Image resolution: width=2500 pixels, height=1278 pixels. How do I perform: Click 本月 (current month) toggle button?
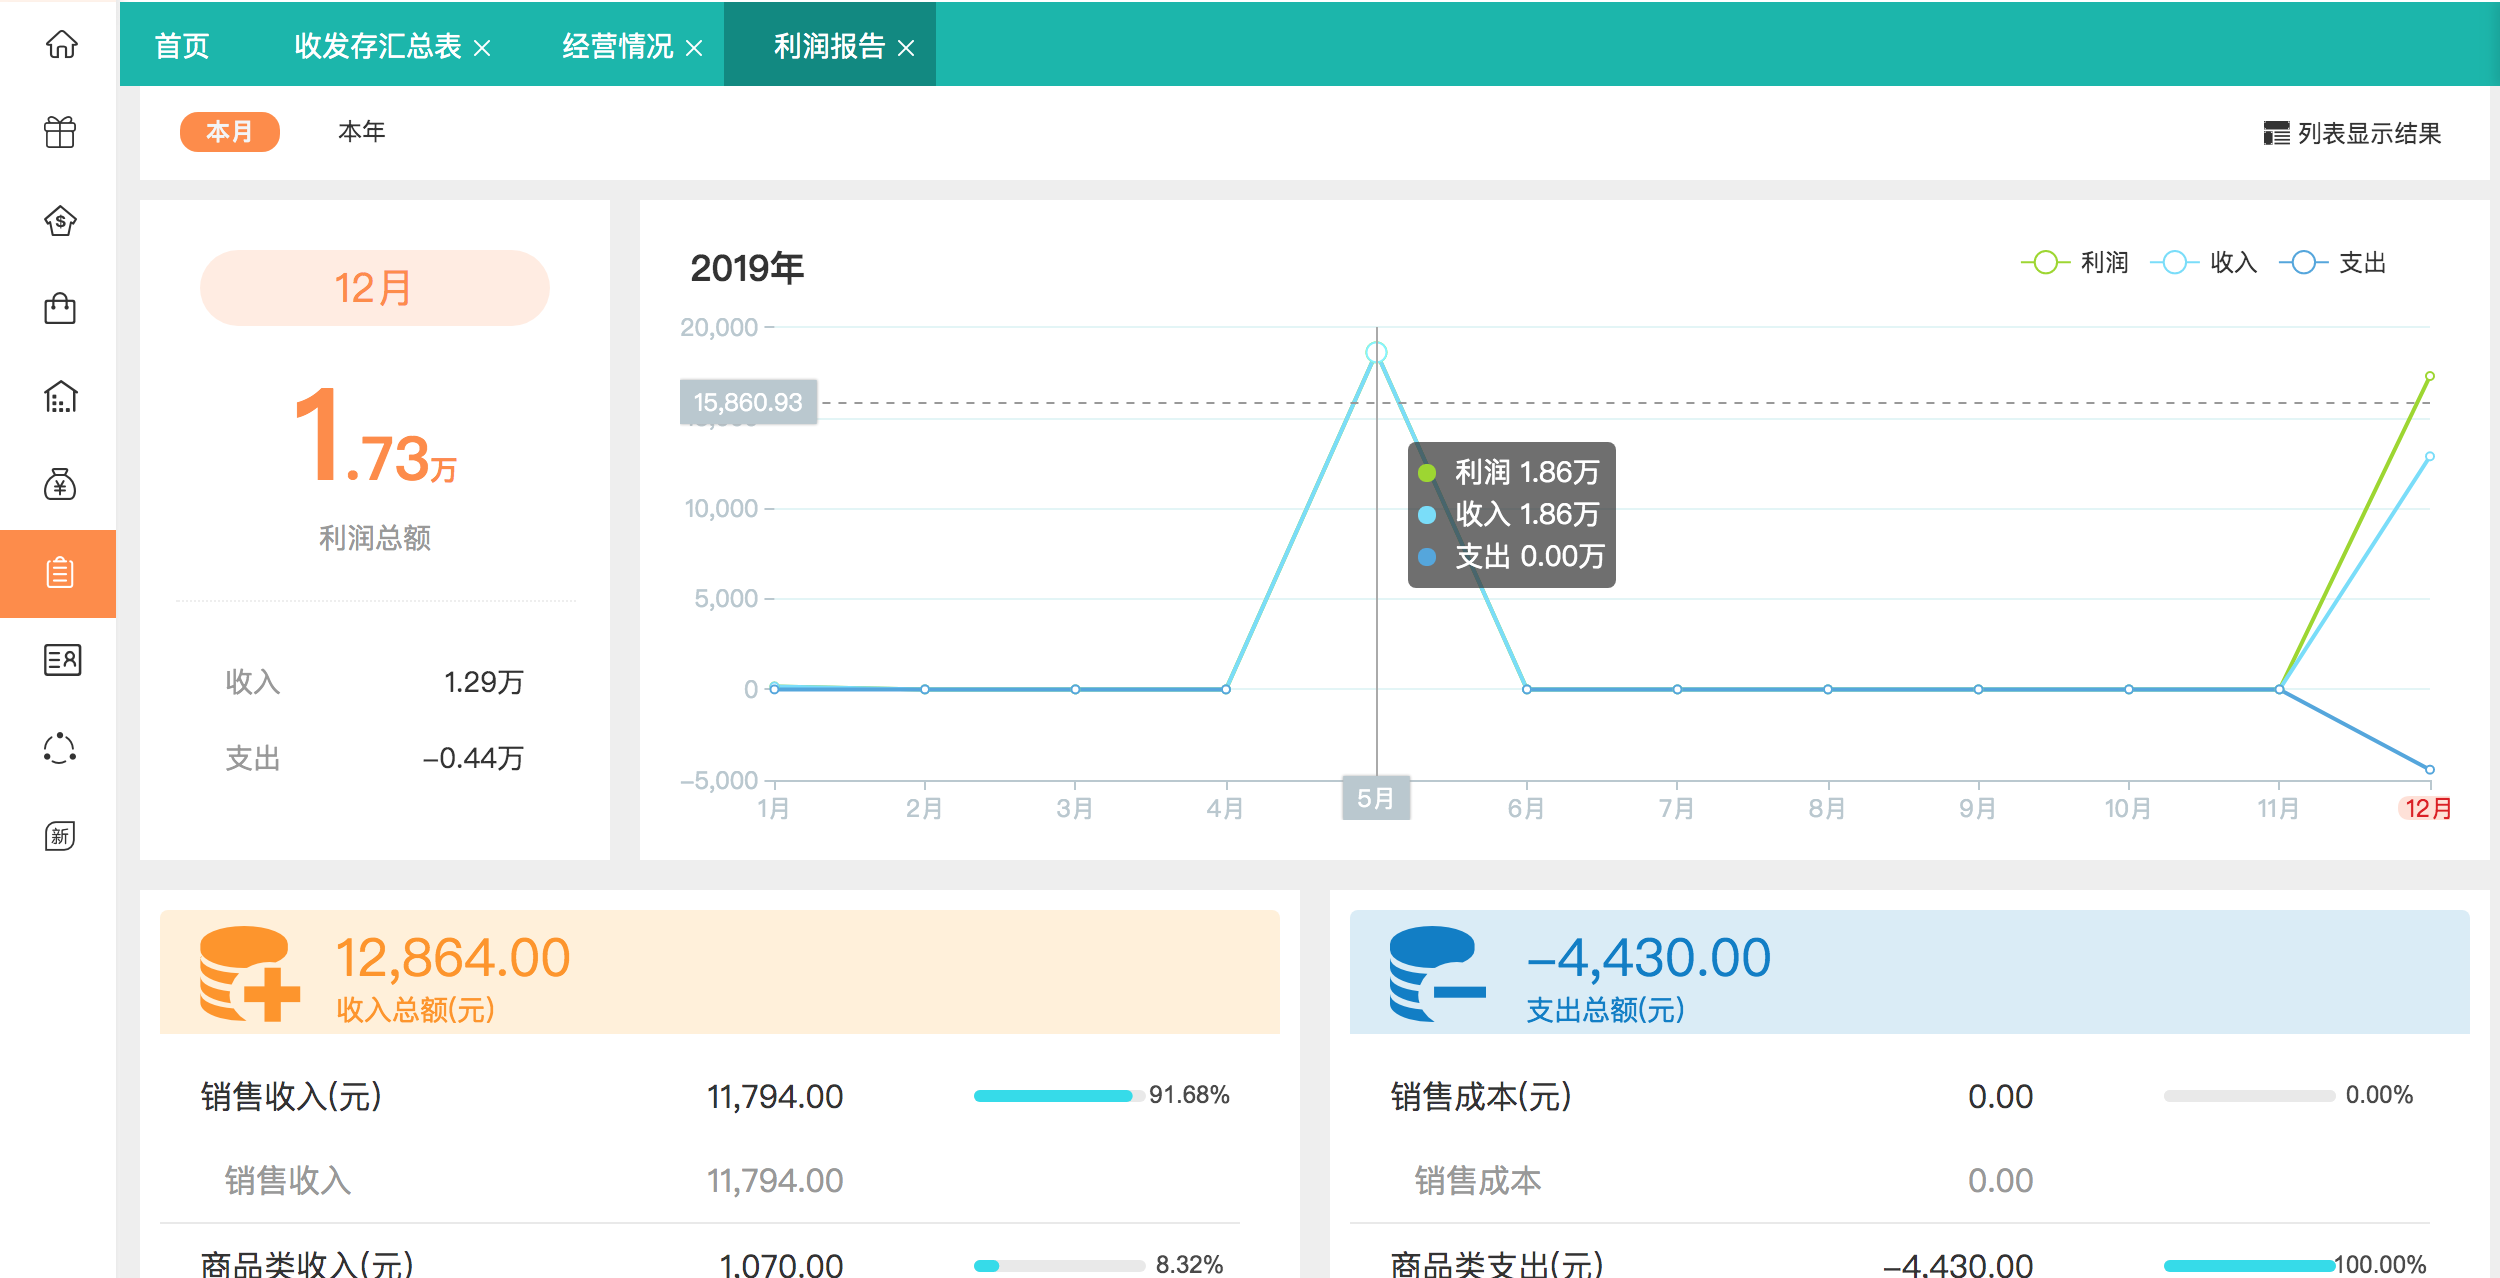(228, 130)
